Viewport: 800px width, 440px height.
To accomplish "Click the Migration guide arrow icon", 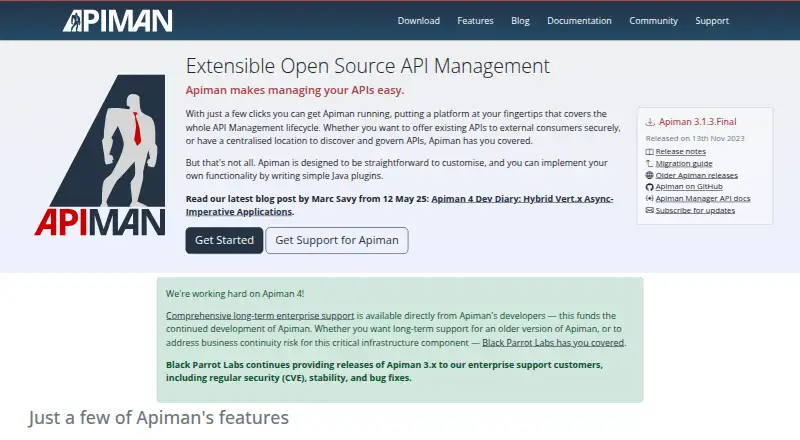I will (x=649, y=163).
